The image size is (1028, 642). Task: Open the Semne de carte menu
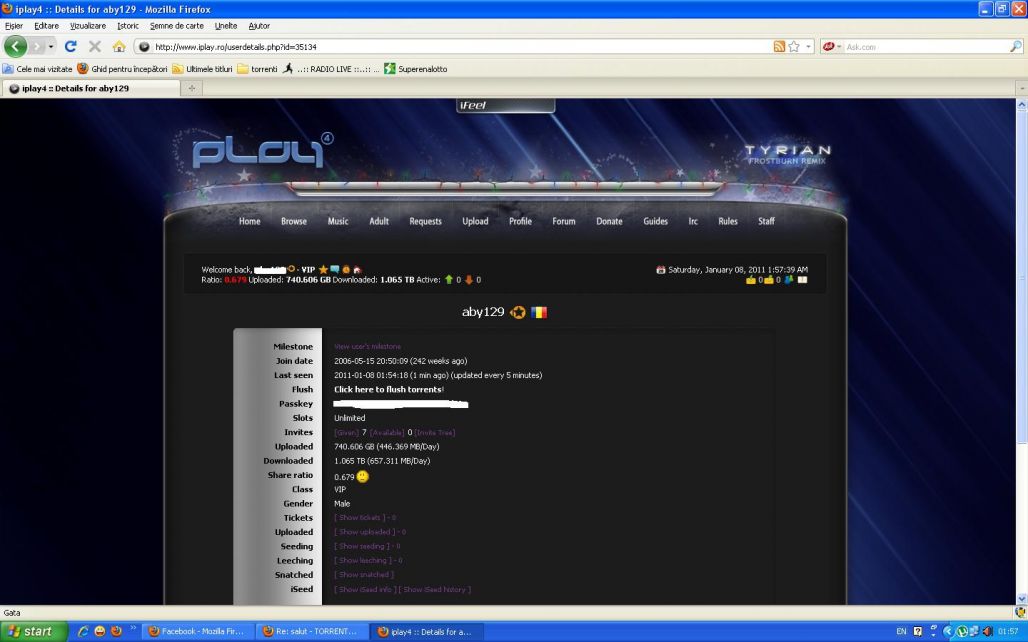click(179, 25)
